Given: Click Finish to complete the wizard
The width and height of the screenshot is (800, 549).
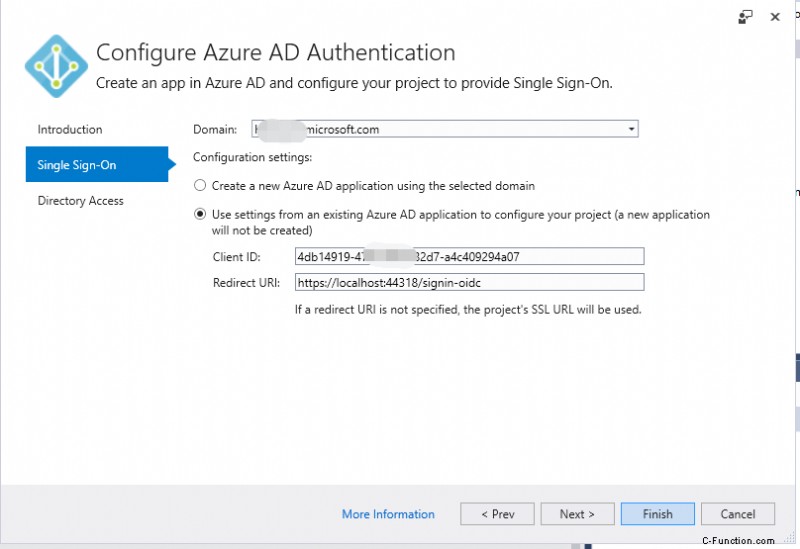Looking at the screenshot, I should (x=657, y=514).
